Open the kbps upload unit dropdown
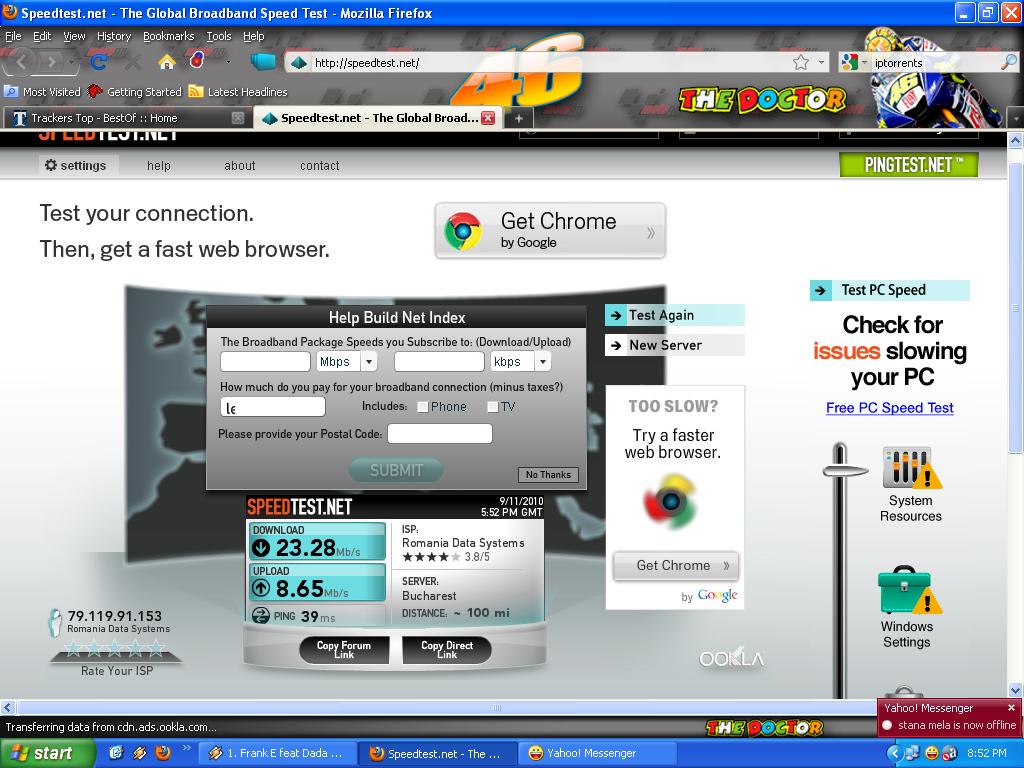The image size is (1024, 768). click(x=543, y=362)
